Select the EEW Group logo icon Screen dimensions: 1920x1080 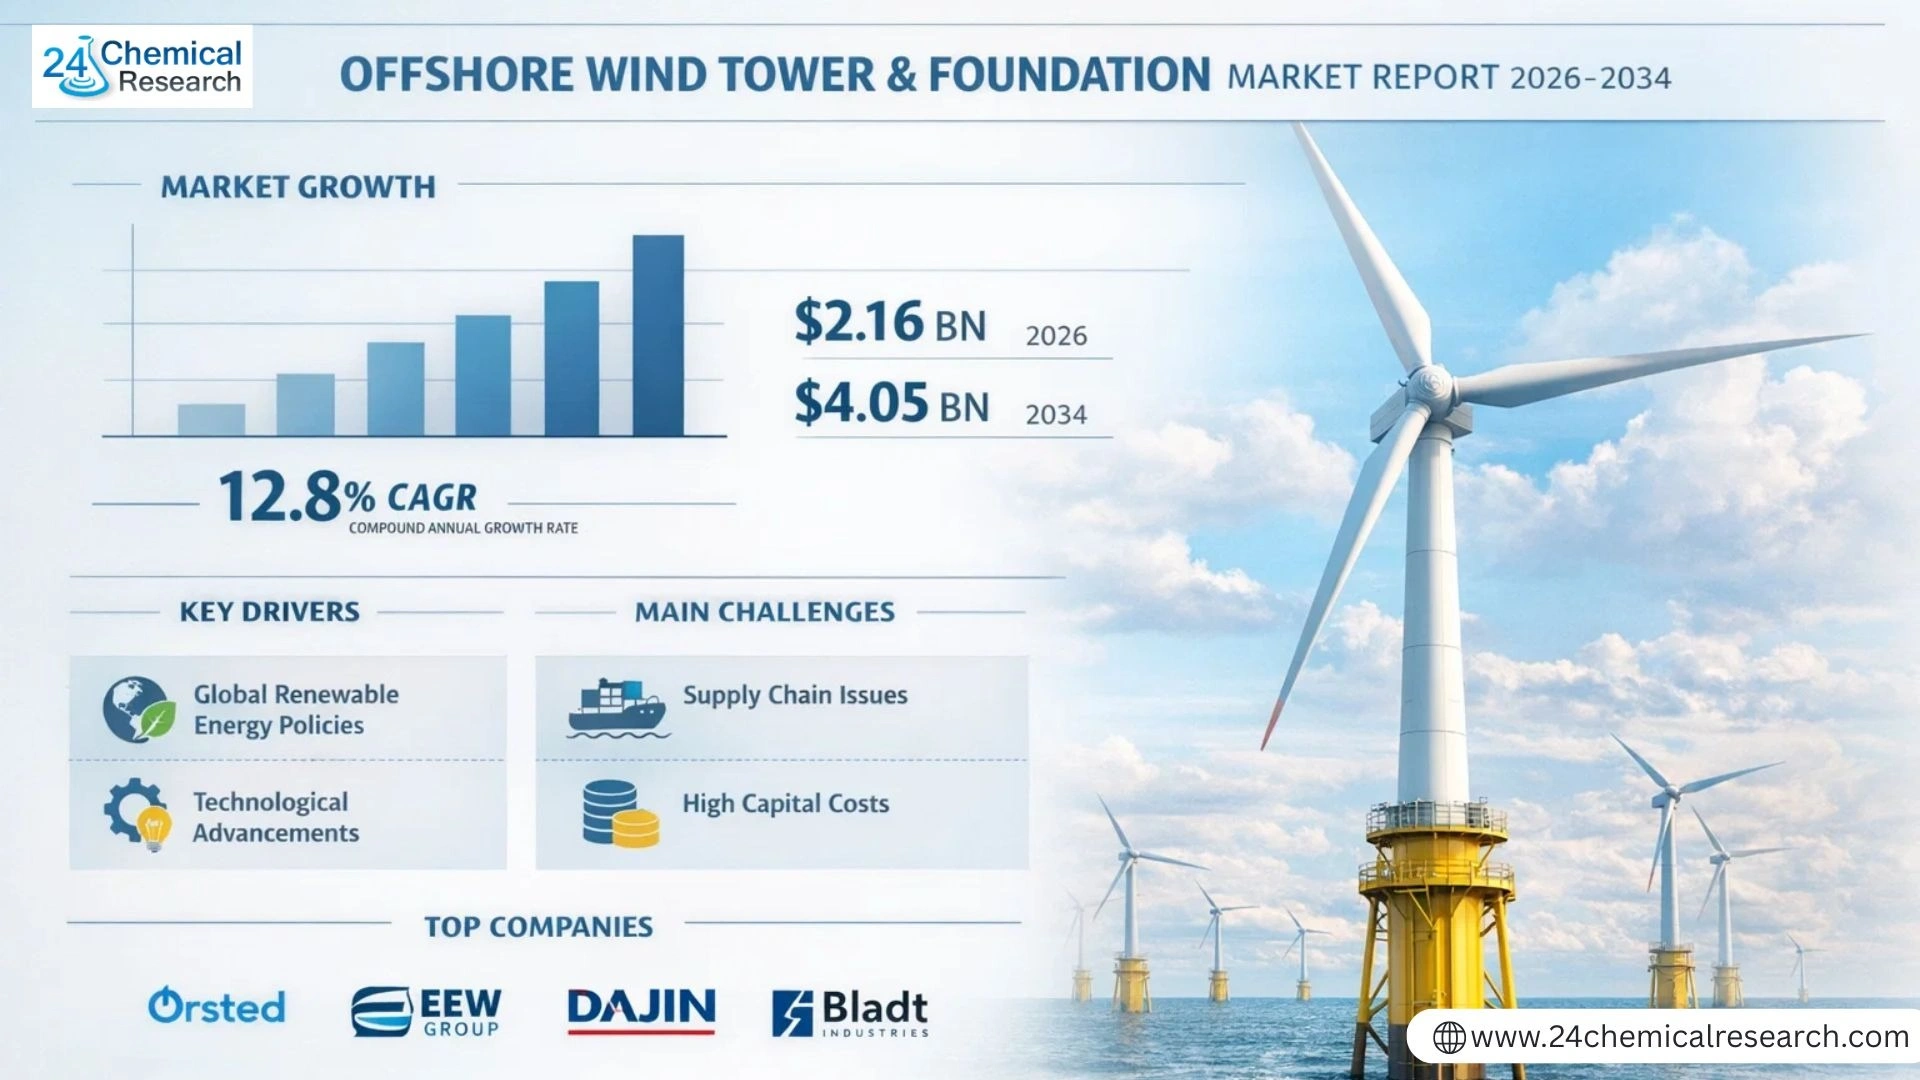tap(383, 1010)
